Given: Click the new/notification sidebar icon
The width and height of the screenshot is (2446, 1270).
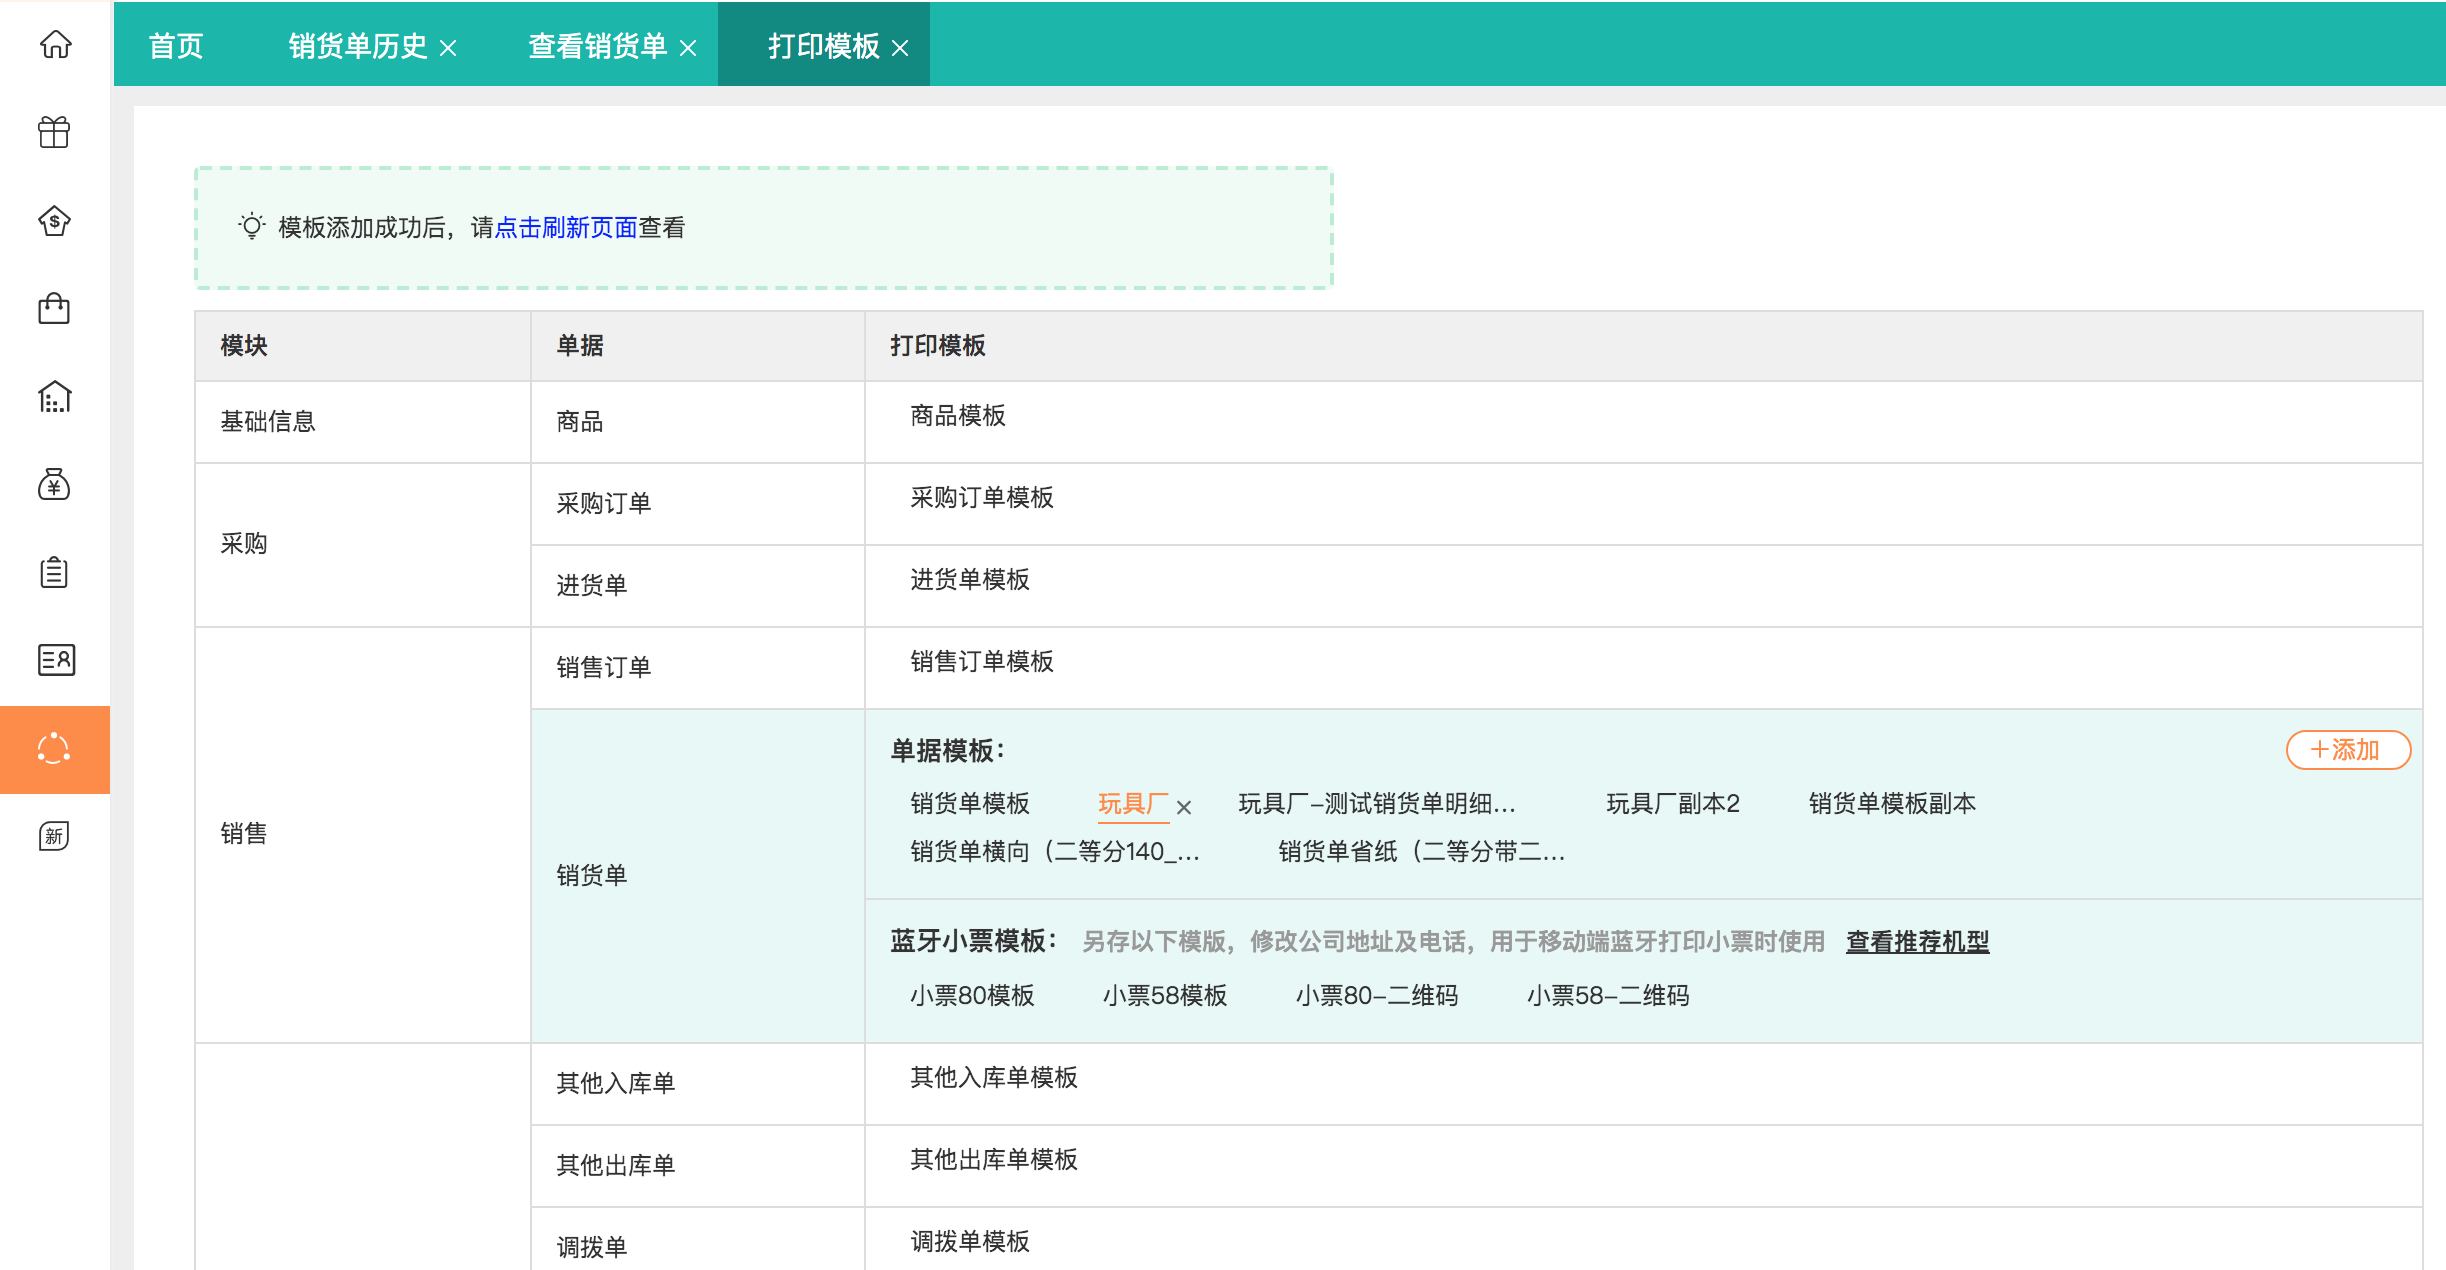Looking at the screenshot, I should click(55, 836).
